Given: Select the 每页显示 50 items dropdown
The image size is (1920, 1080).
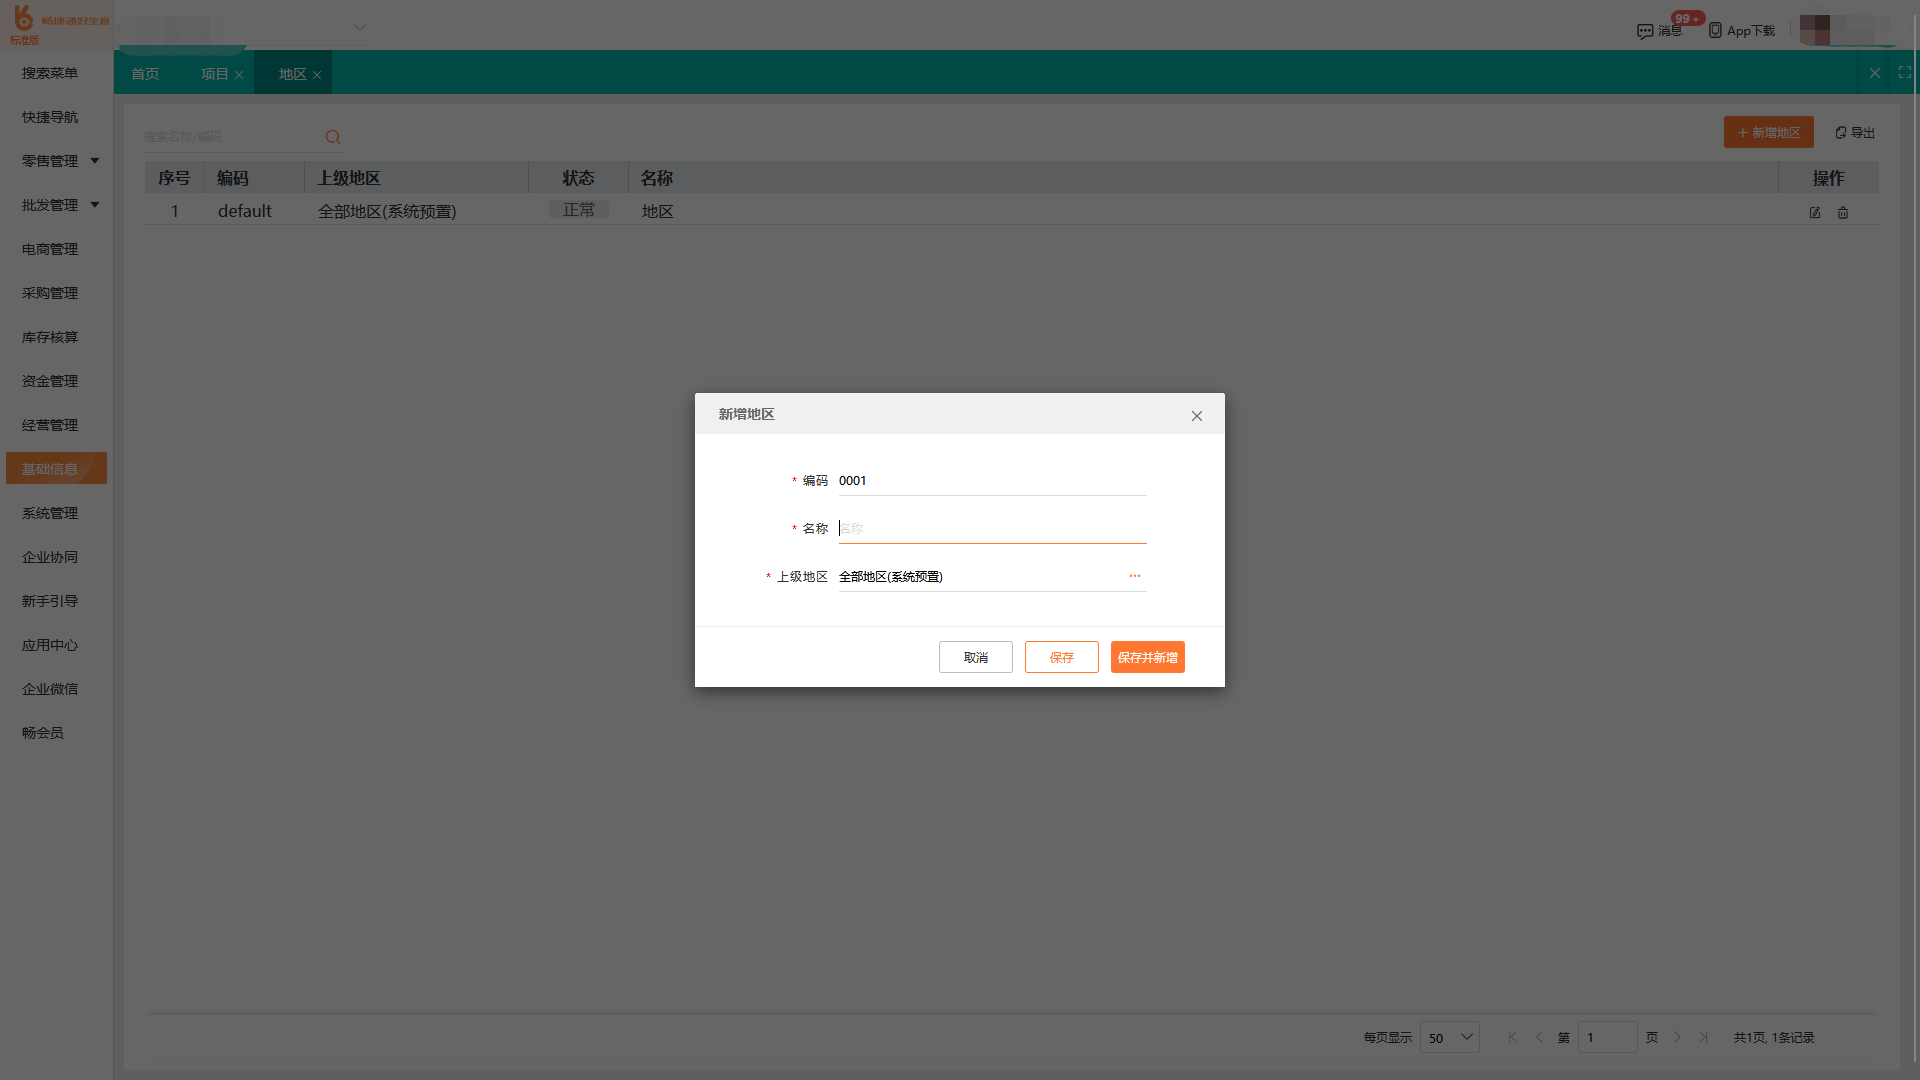Looking at the screenshot, I should coord(1449,1036).
